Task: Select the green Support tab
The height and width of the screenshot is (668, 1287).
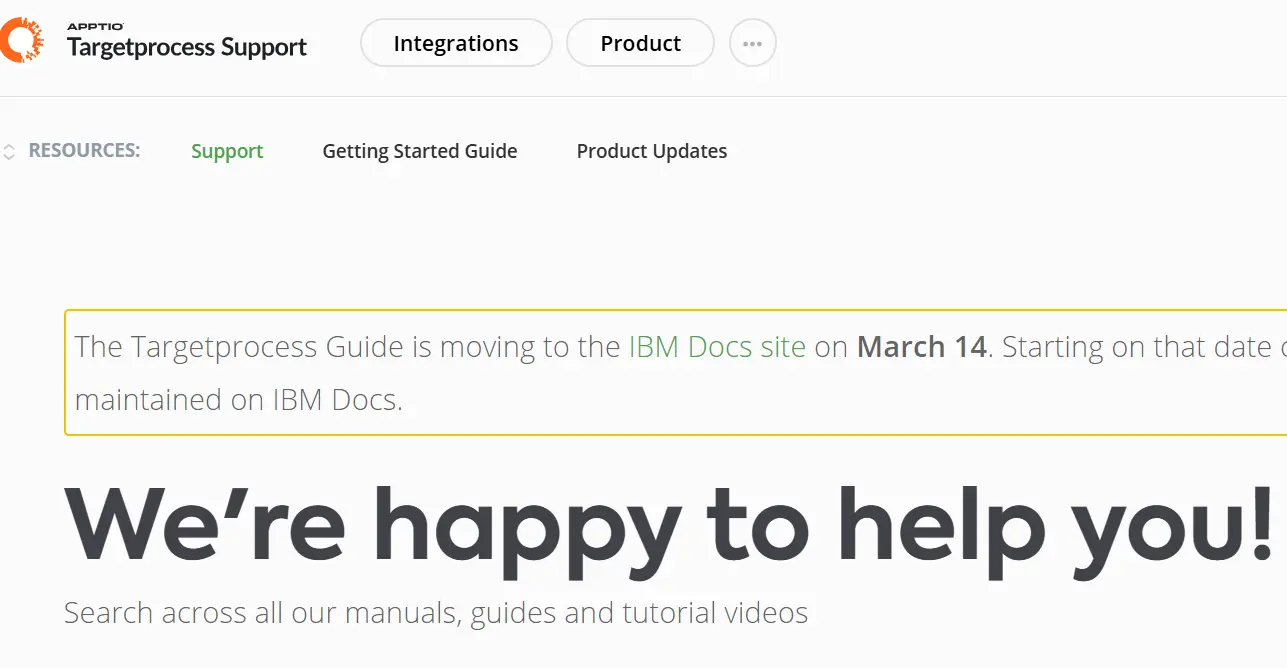Action: click(x=227, y=150)
